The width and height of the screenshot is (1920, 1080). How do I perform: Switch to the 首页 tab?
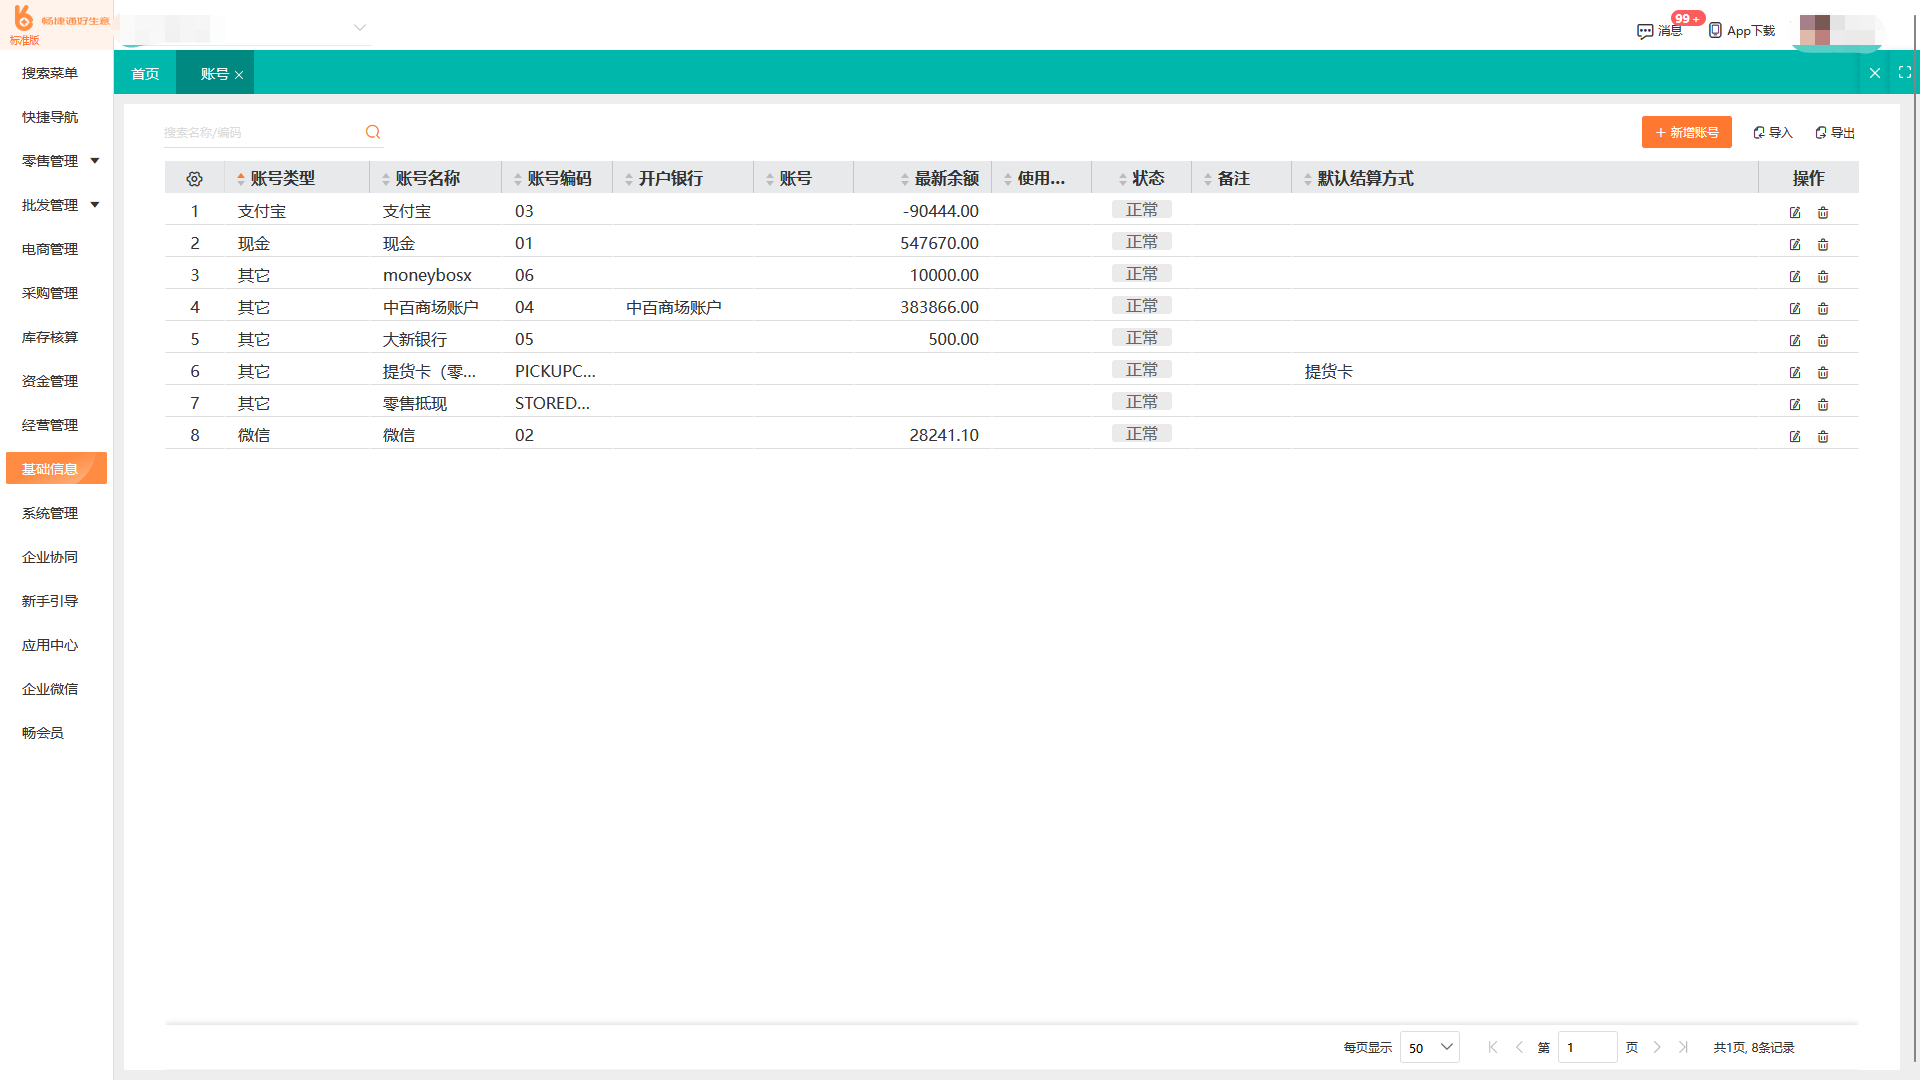pyautogui.click(x=145, y=73)
